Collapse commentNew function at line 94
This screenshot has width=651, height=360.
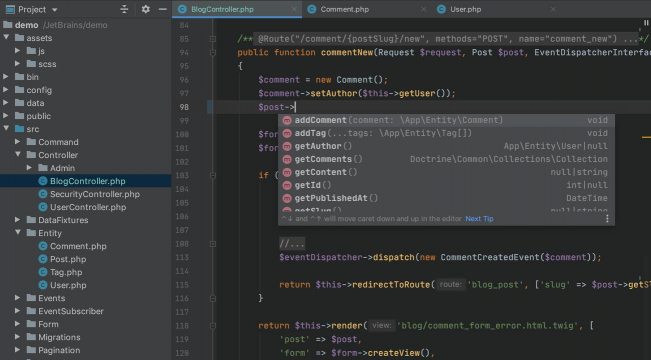(x=213, y=53)
